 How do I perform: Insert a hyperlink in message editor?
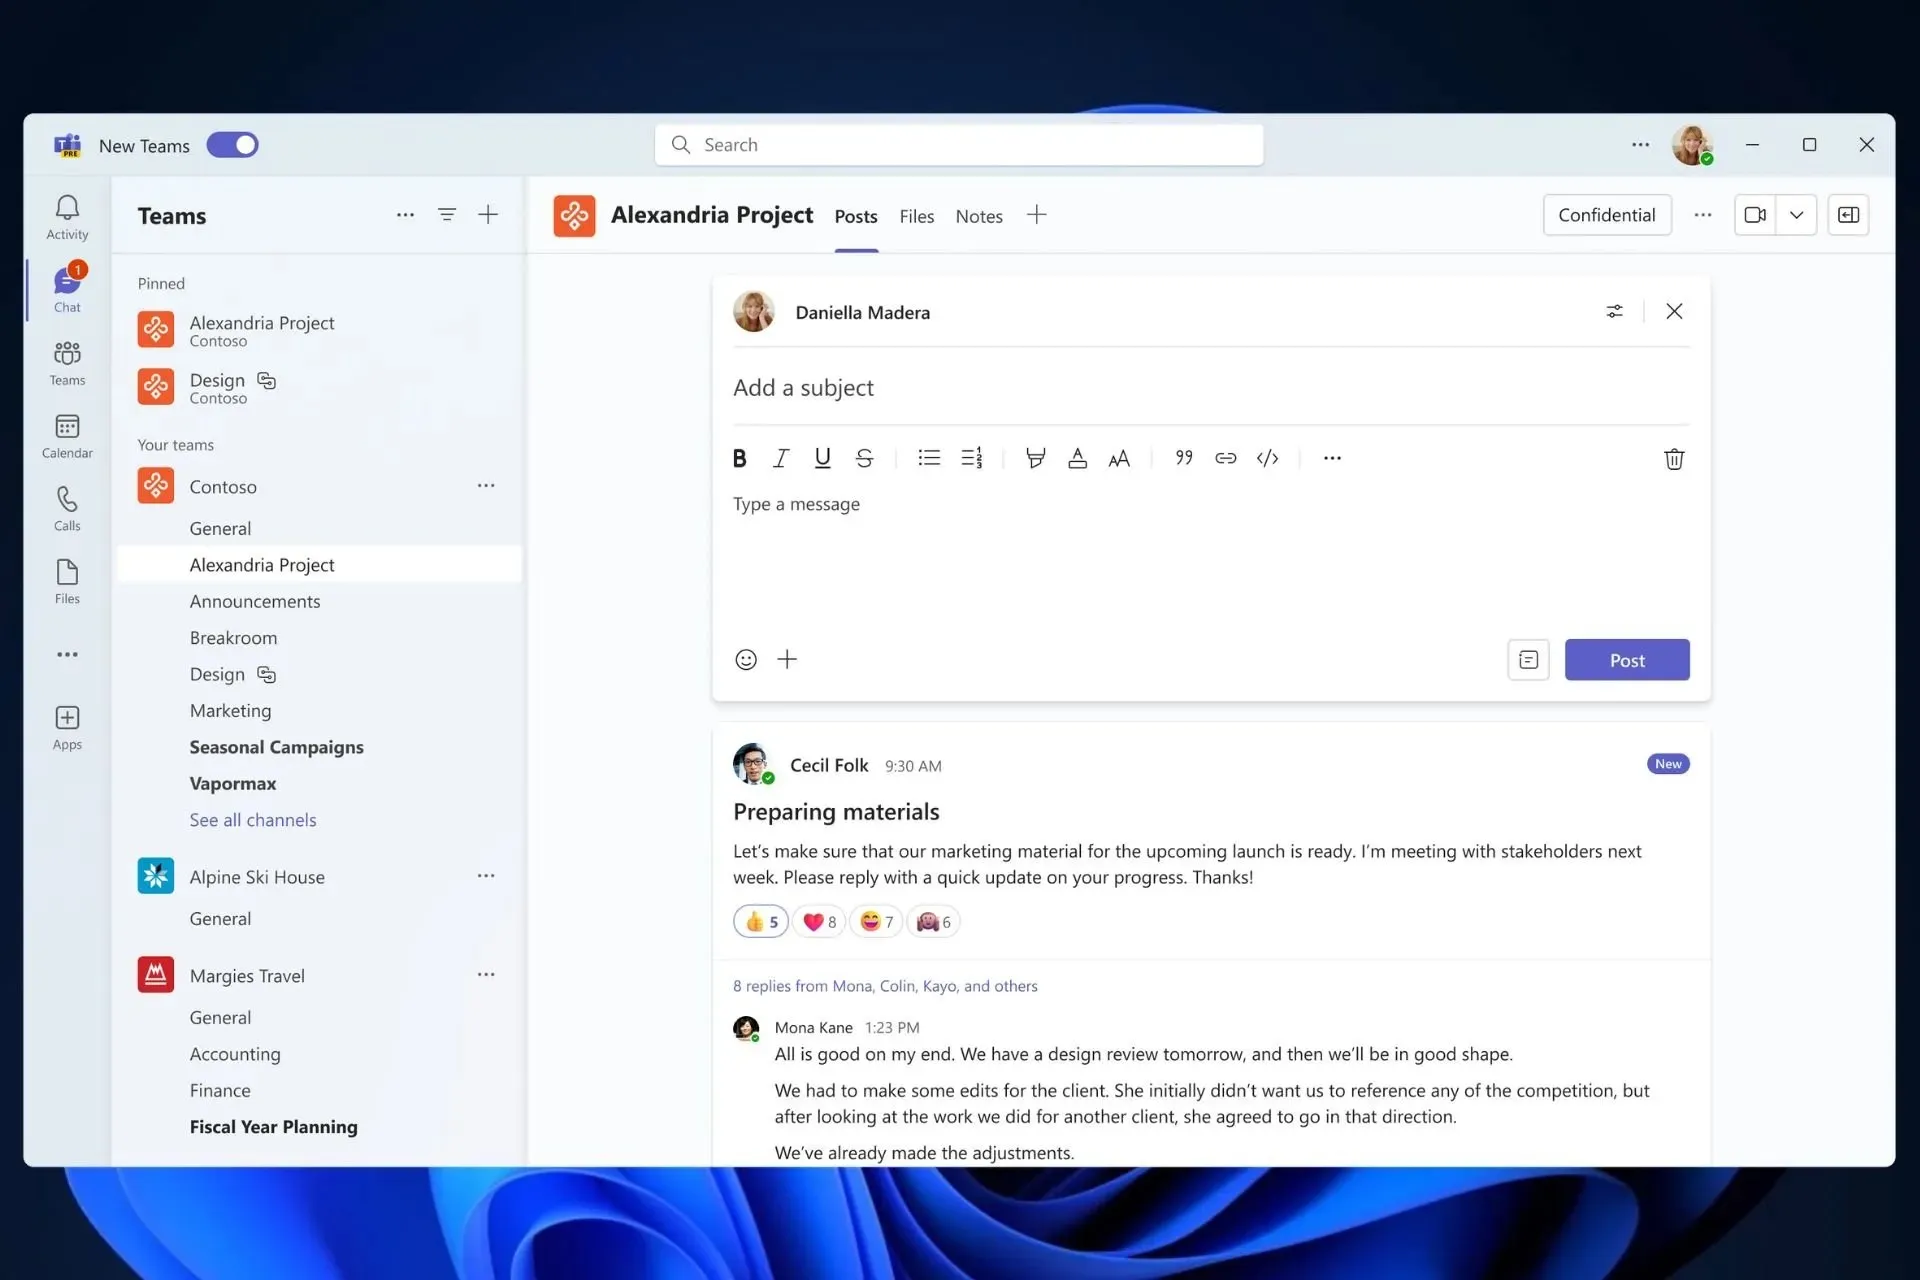click(1224, 457)
